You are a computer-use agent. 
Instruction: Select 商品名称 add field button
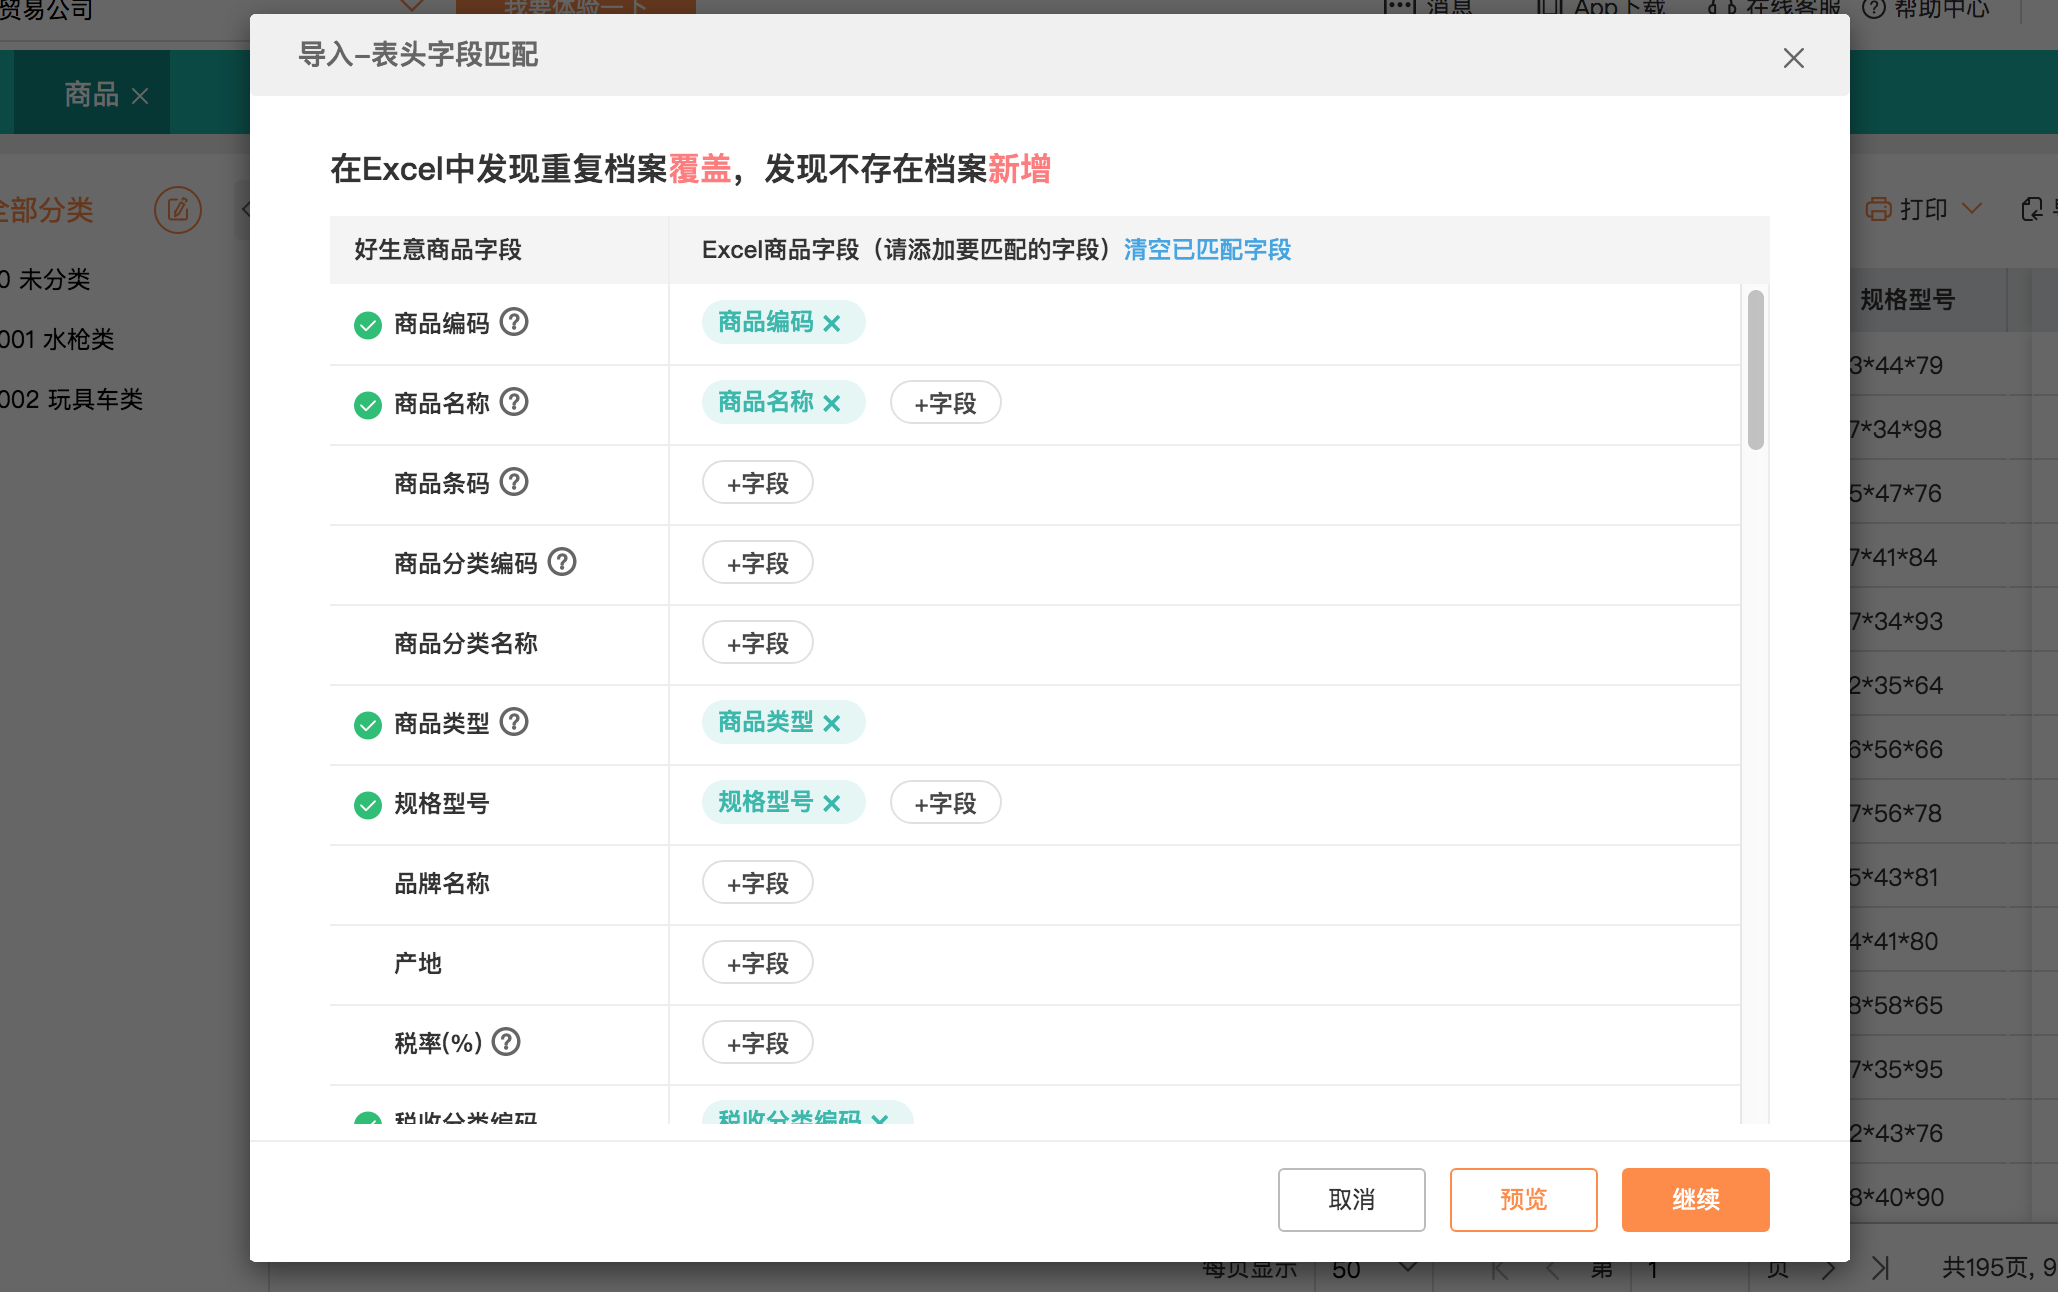(x=943, y=402)
